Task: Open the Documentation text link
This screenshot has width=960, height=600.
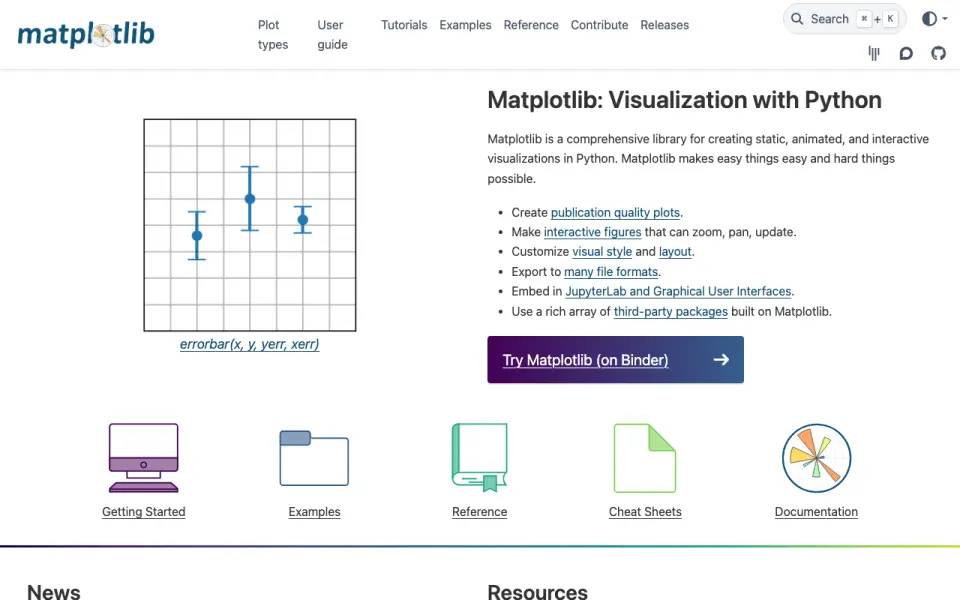Action: pyautogui.click(x=816, y=512)
